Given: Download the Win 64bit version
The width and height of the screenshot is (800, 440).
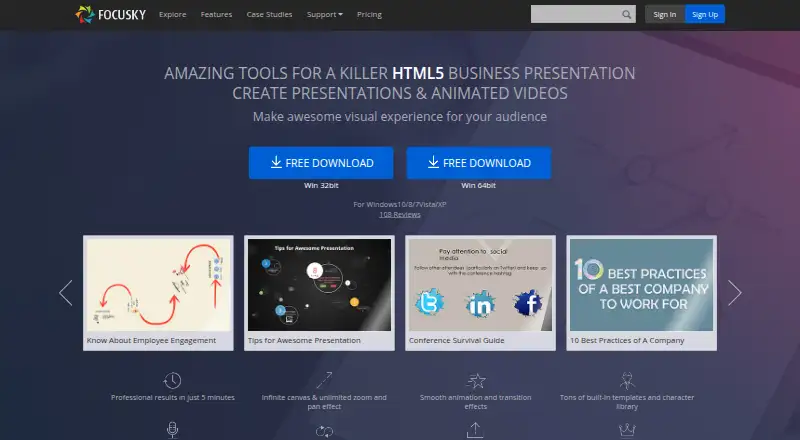Looking at the screenshot, I should click(x=479, y=163).
